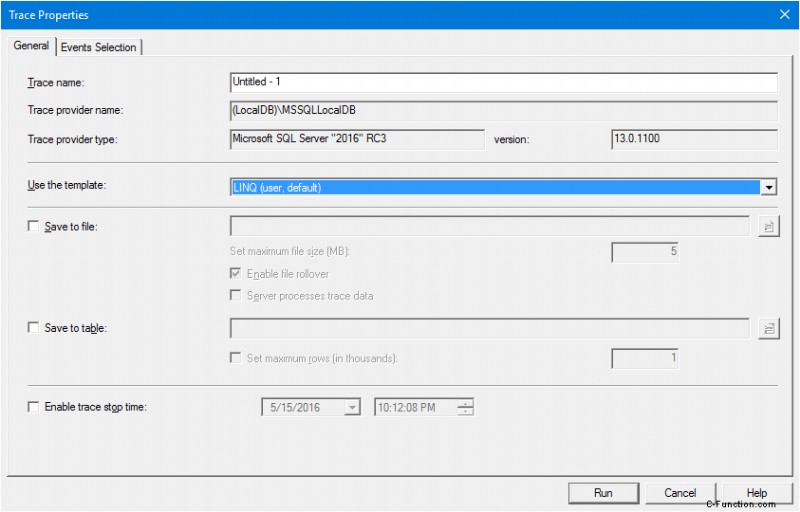Viewport: 800px width, 512px height.
Task: Click the Cancel button
Action: tap(680, 493)
